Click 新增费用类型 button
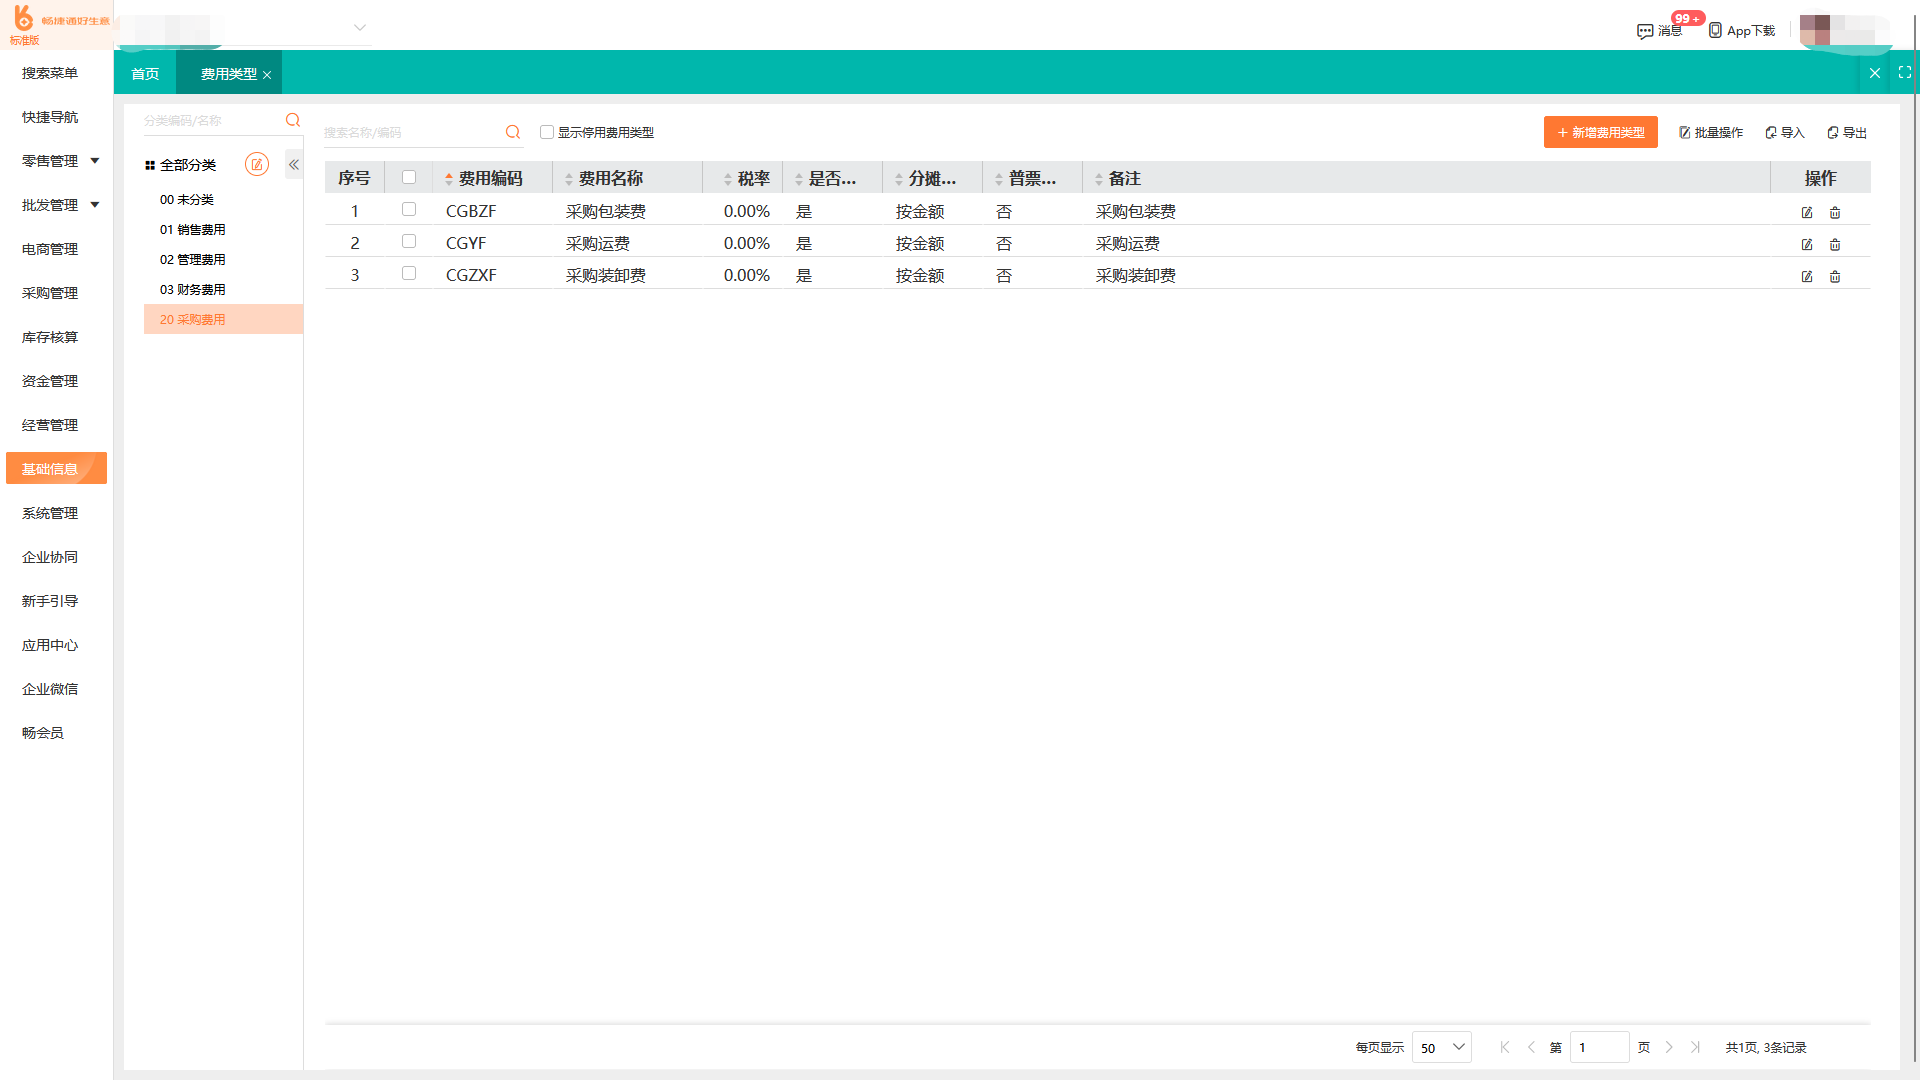The width and height of the screenshot is (1920, 1080). coord(1600,132)
